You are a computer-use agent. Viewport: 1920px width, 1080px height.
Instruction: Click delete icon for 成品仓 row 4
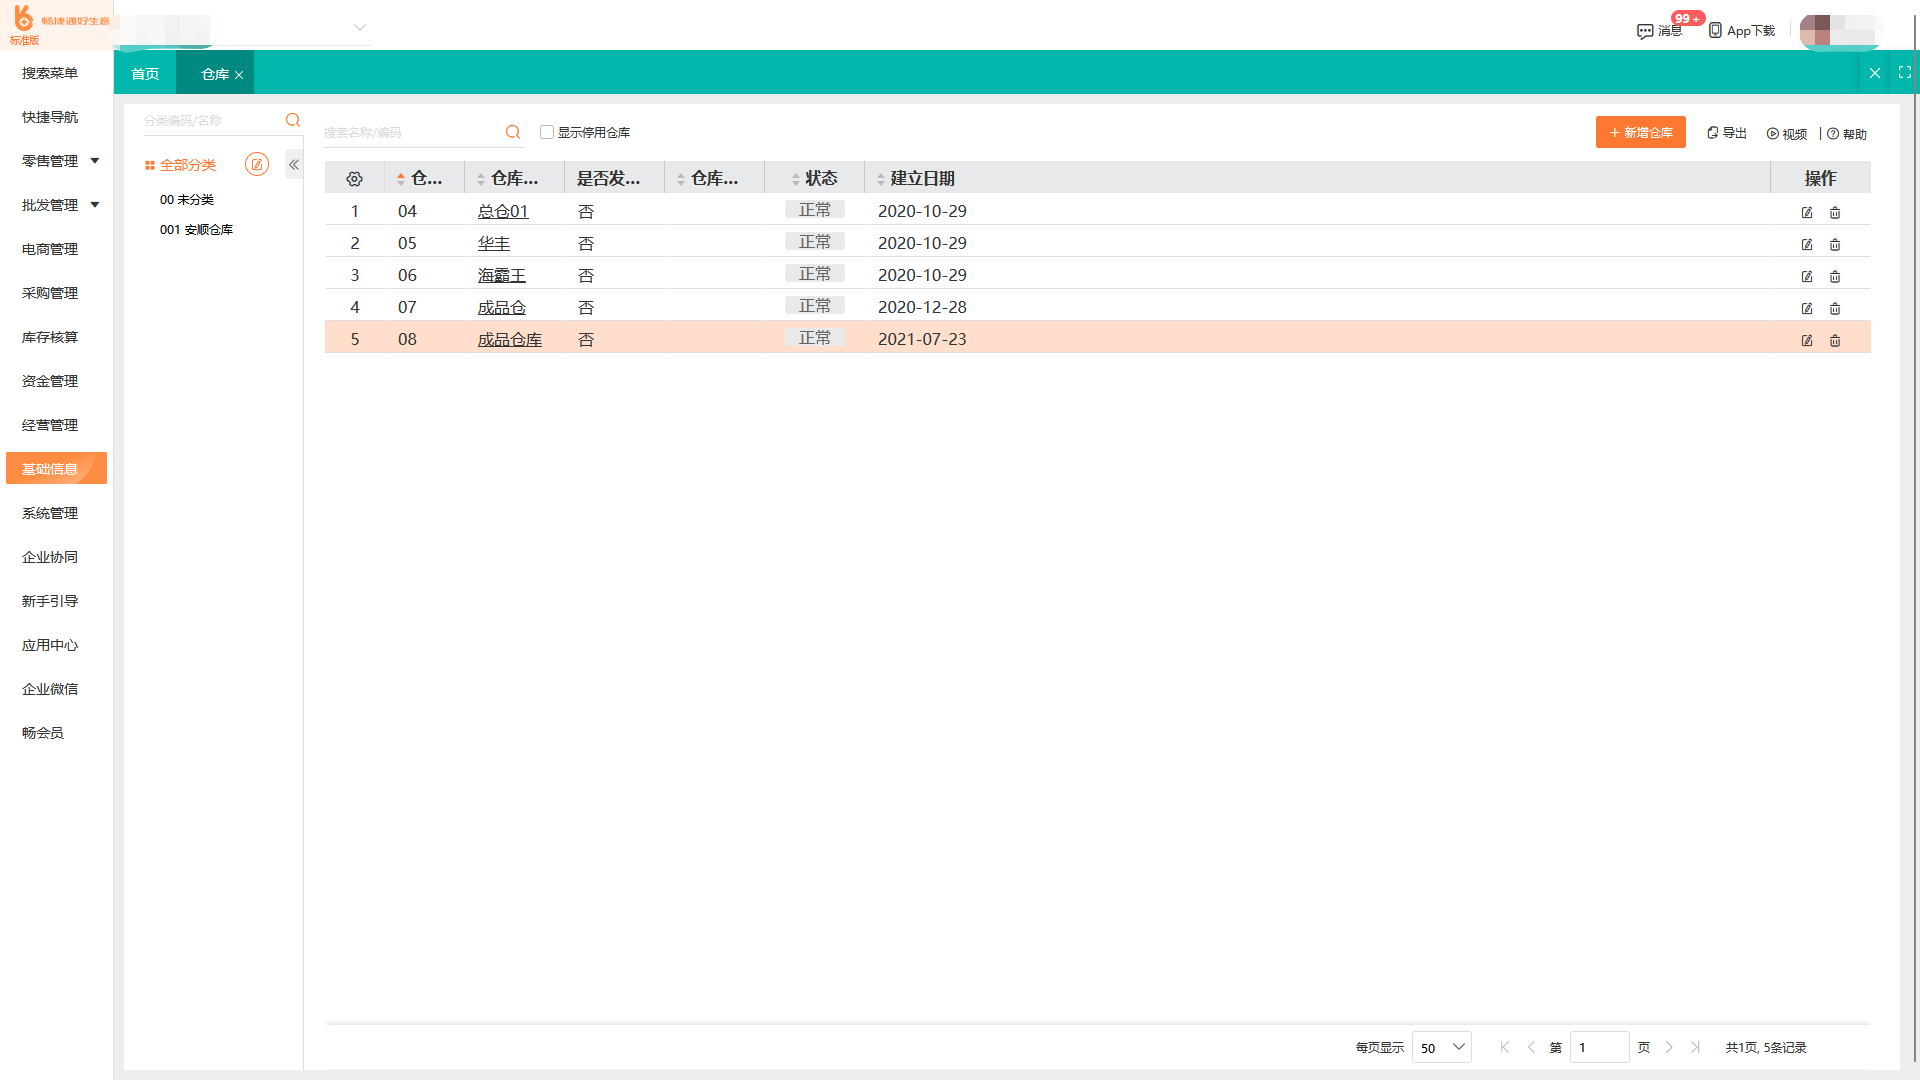[x=1834, y=307]
